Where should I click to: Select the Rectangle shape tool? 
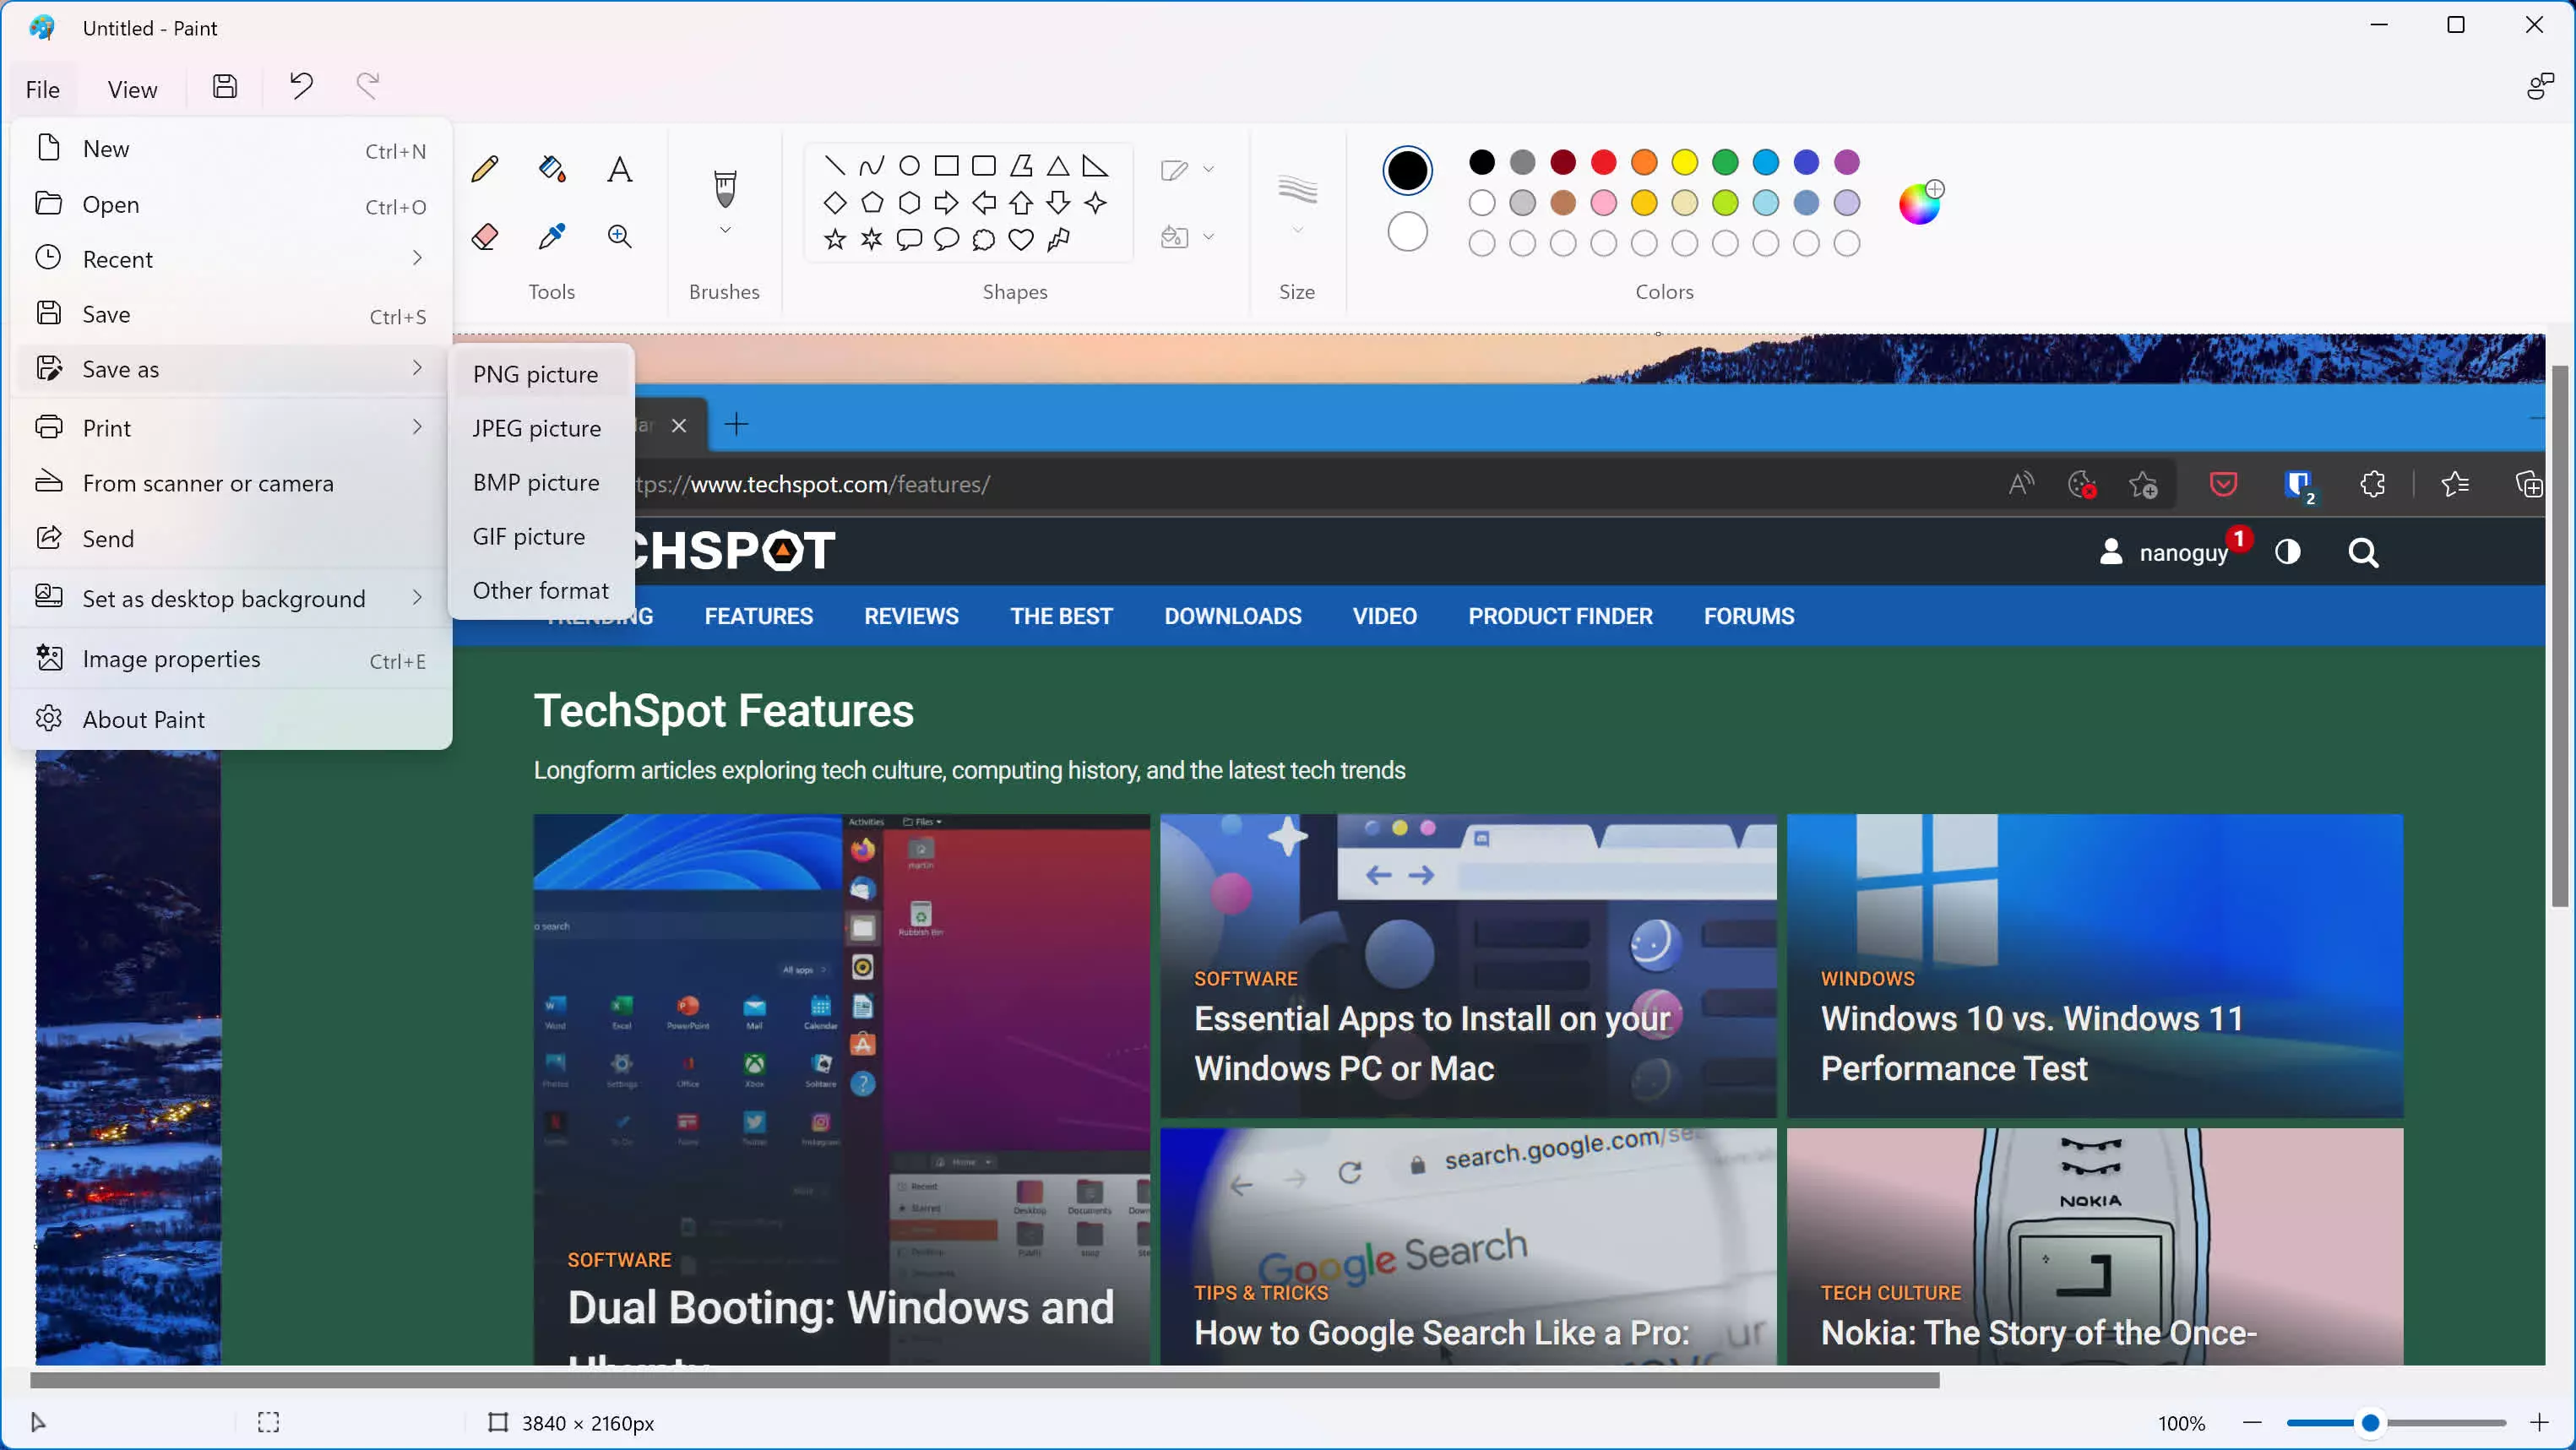coord(945,165)
